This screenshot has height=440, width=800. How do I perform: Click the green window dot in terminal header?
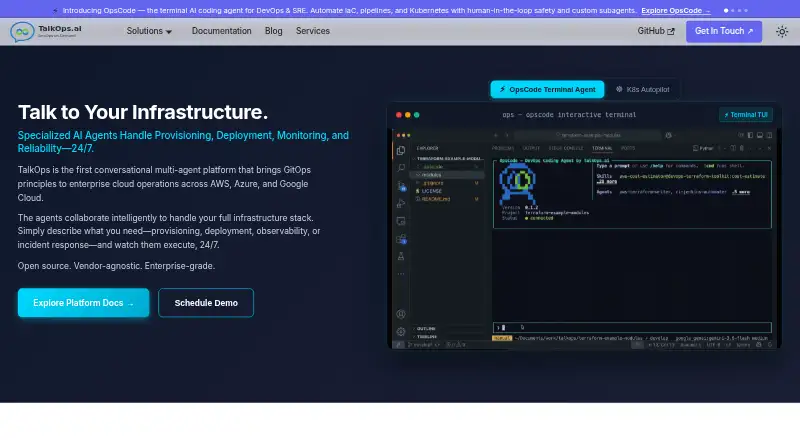[416, 115]
